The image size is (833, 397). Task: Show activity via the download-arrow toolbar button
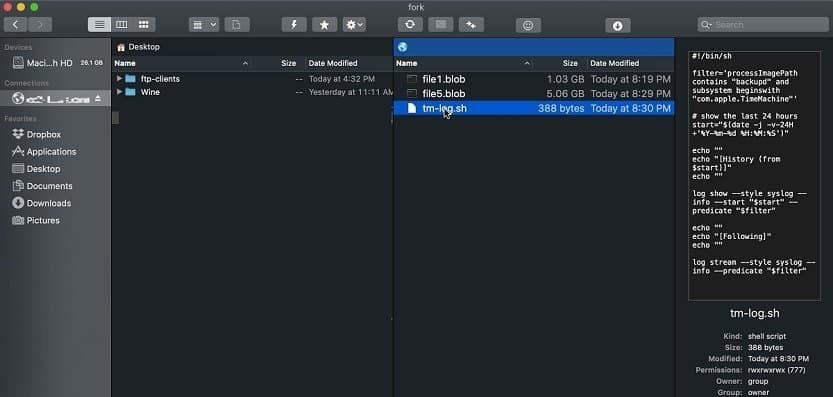pyautogui.click(x=617, y=25)
